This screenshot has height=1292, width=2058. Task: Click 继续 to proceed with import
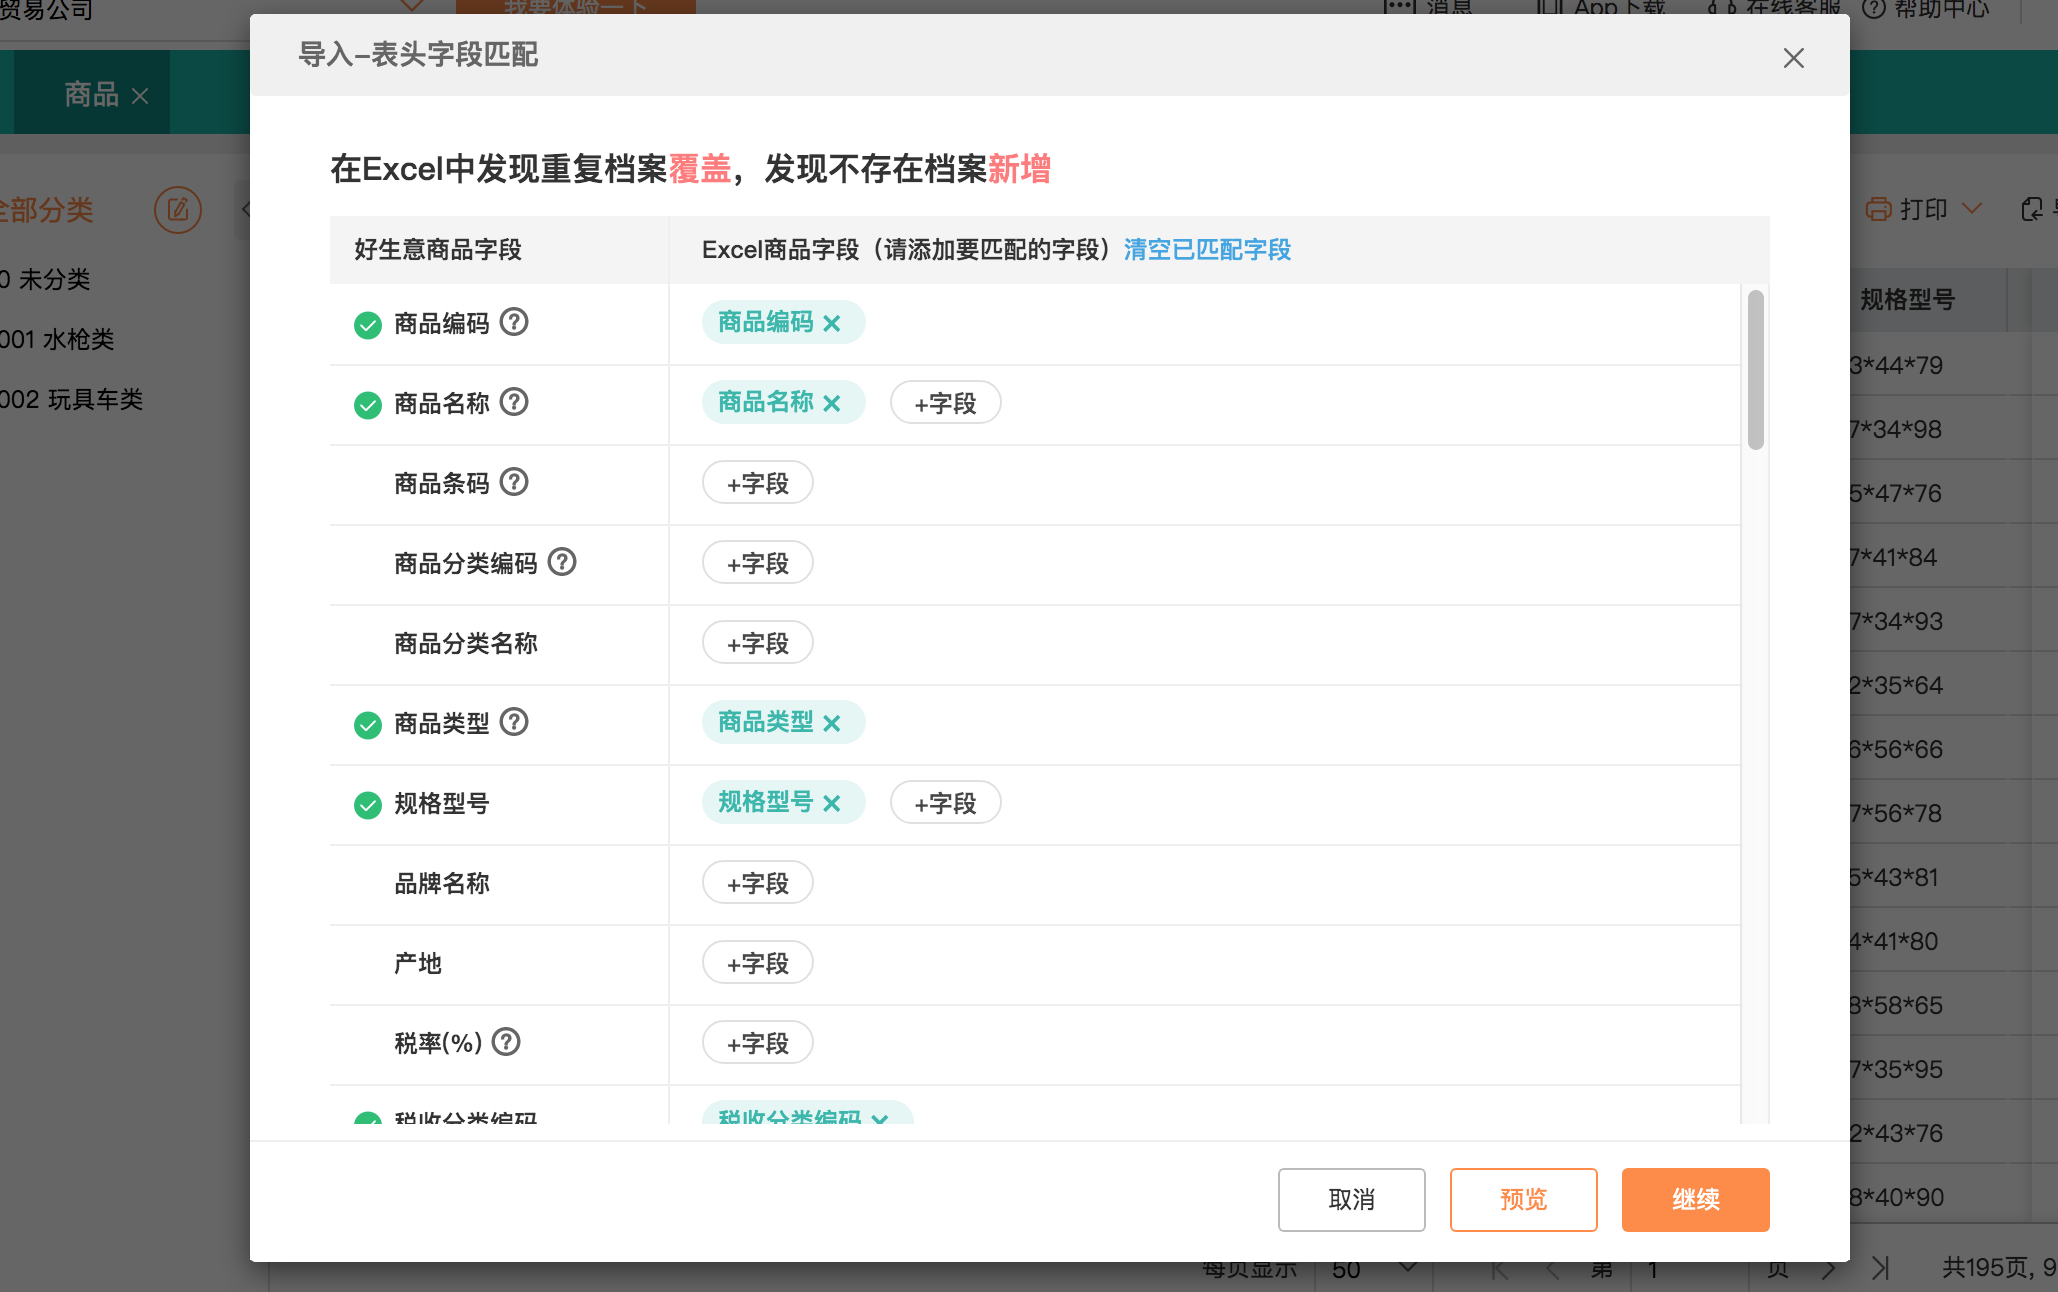1695,1200
